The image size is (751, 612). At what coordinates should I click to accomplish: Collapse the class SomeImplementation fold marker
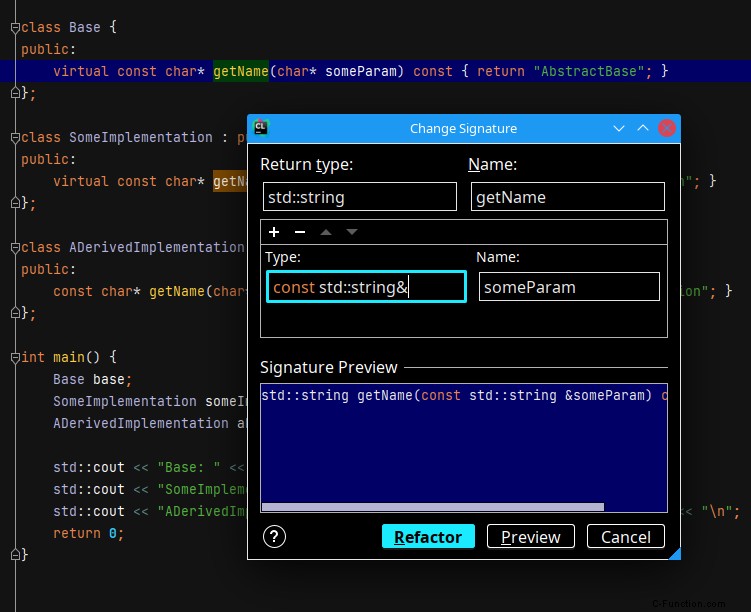pos(14,138)
